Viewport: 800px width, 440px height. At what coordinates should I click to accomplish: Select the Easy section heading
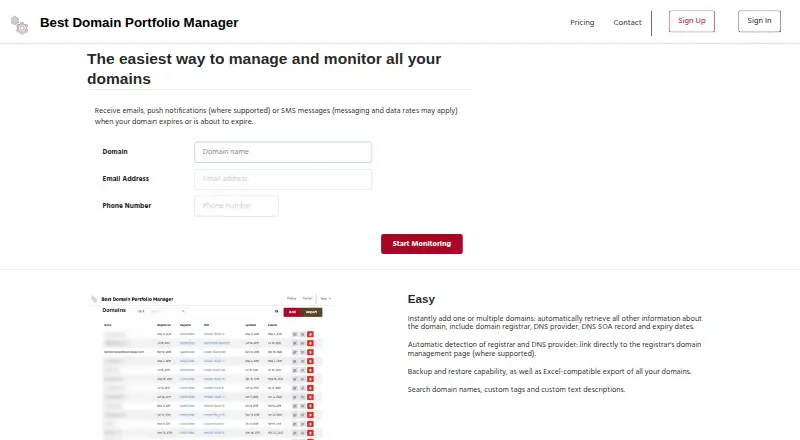421,299
